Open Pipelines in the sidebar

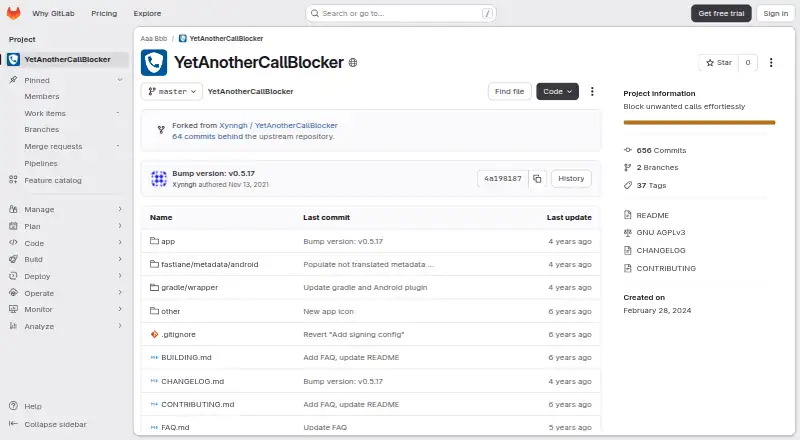pyautogui.click(x=41, y=163)
